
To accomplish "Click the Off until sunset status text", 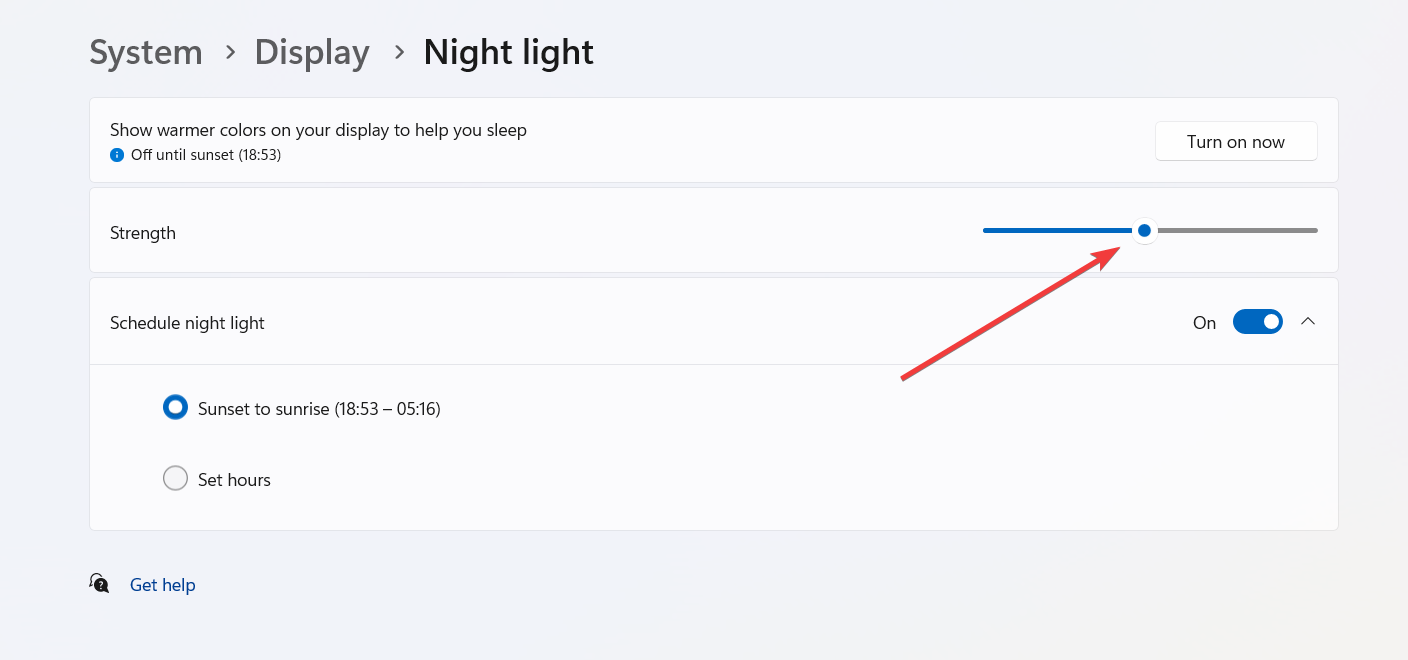I will coord(206,155).
